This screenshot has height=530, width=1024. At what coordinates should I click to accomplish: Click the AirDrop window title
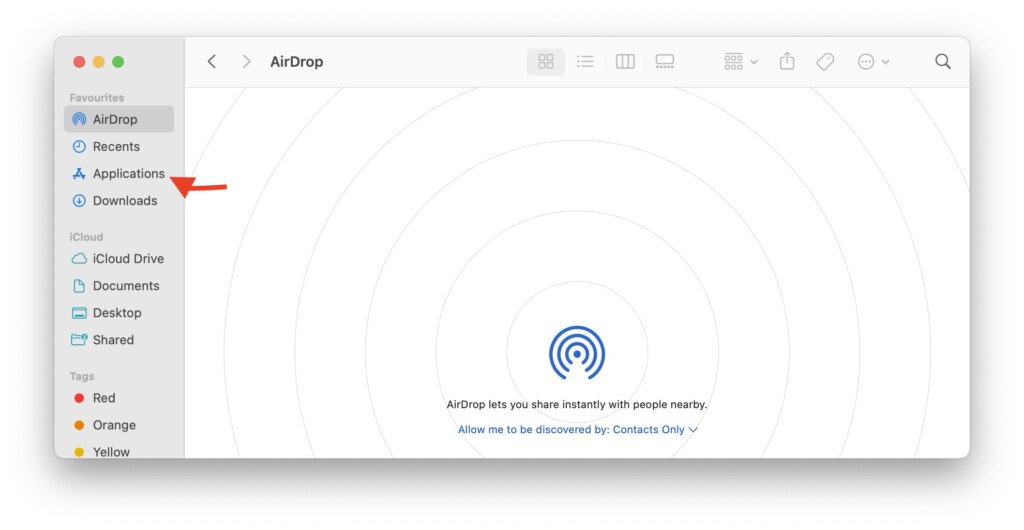[x=296, y=61]
